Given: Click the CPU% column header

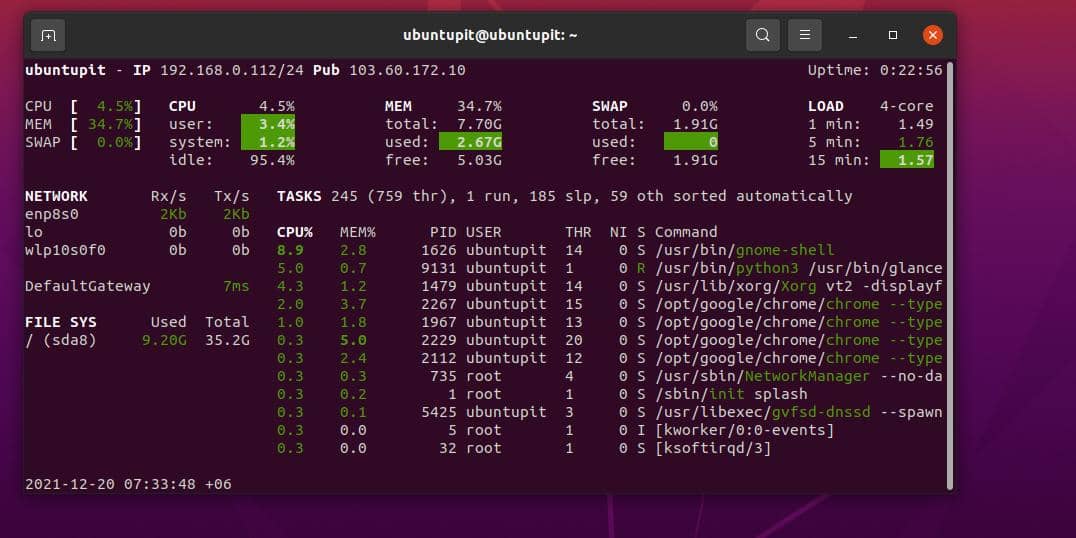Looking at the screenshot, I should click(295, 232).
